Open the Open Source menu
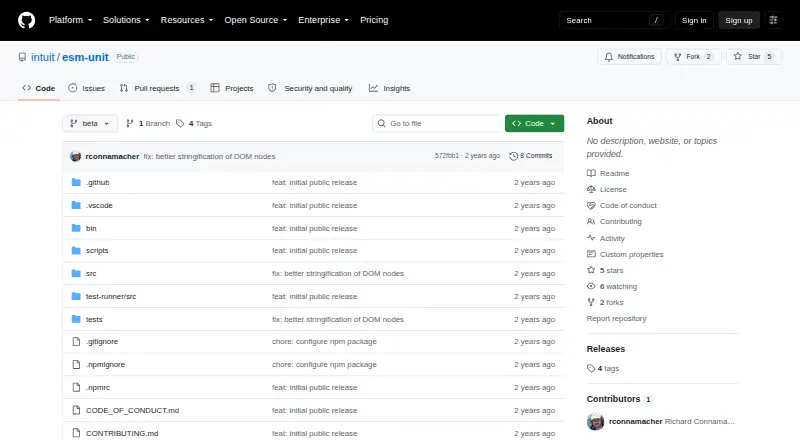The width and height of the screenshot is (800, 440). [256, 20]
